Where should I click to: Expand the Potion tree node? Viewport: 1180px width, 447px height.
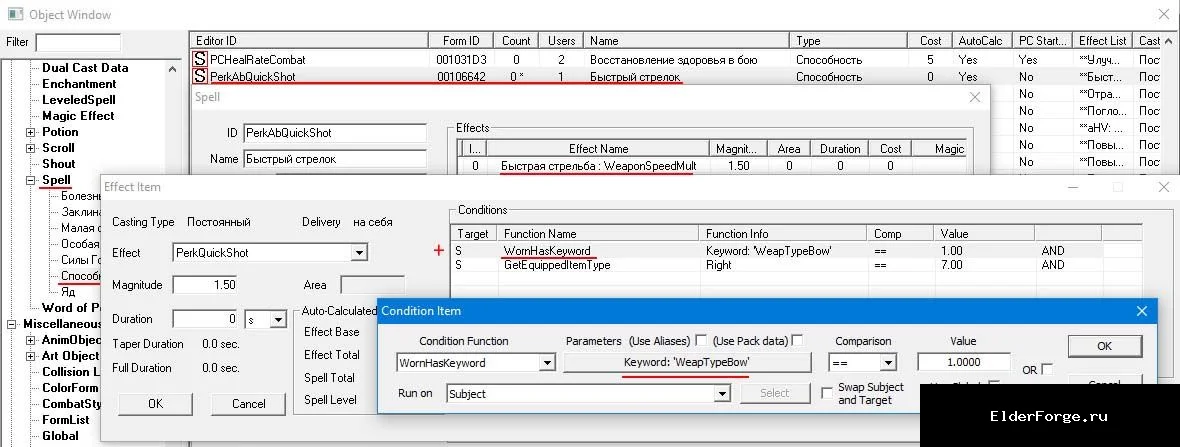31,132
